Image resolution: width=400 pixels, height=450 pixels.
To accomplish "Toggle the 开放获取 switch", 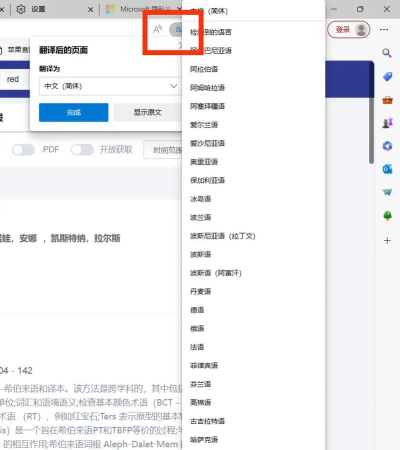I will point(82,150).
